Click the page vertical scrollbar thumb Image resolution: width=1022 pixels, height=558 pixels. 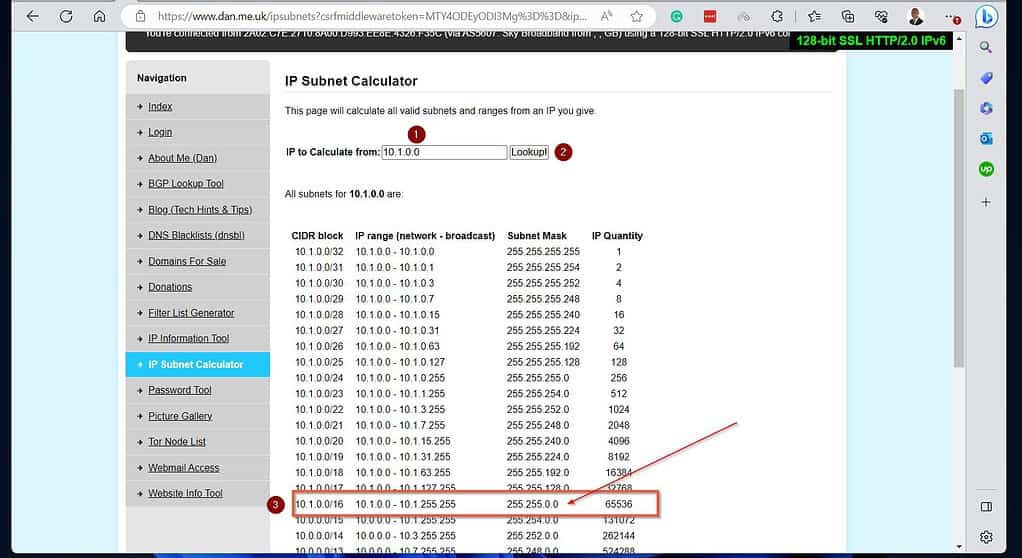pyautogui.click(x=959, y=228)
